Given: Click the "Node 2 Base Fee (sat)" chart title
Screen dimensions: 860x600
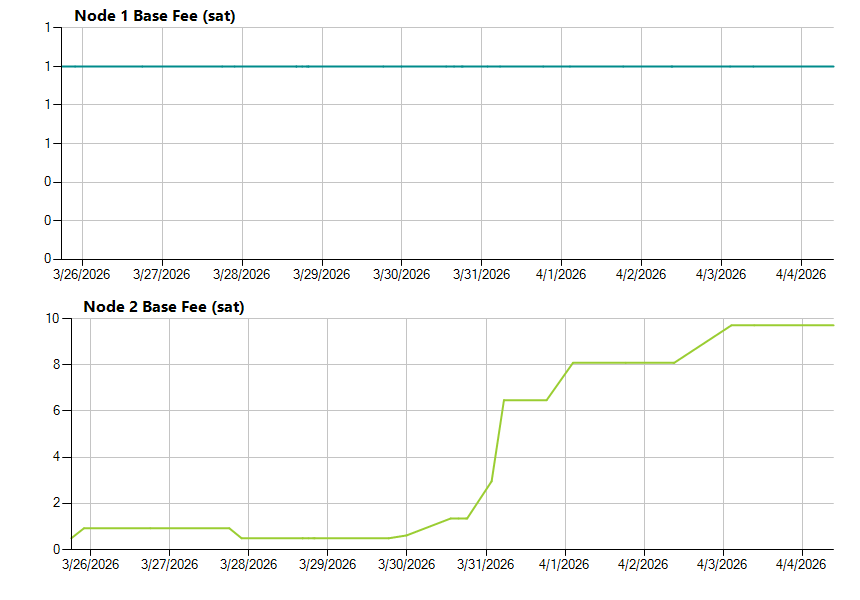Looking at the screenshot, I should [163, 307].
